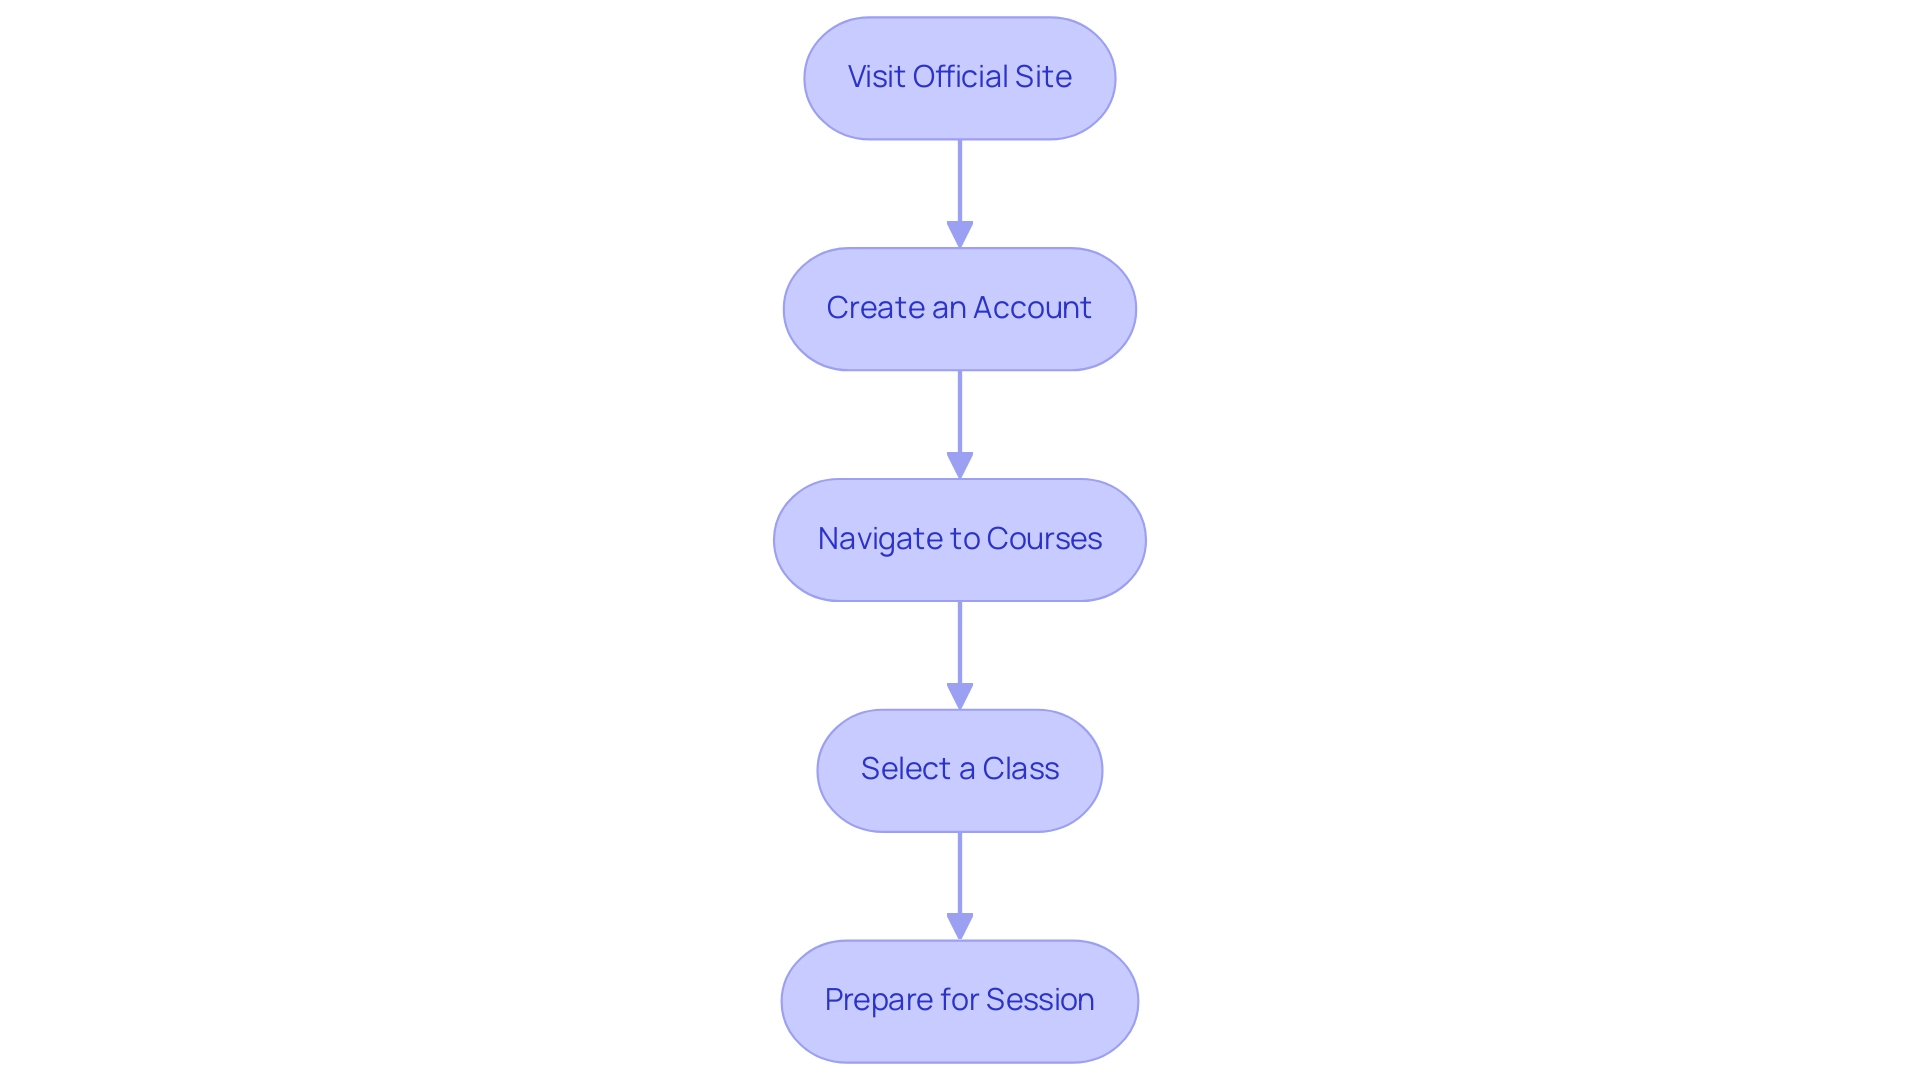
Task: Select the Select a Class flowchart node
Action: click(x=959, y=768)
